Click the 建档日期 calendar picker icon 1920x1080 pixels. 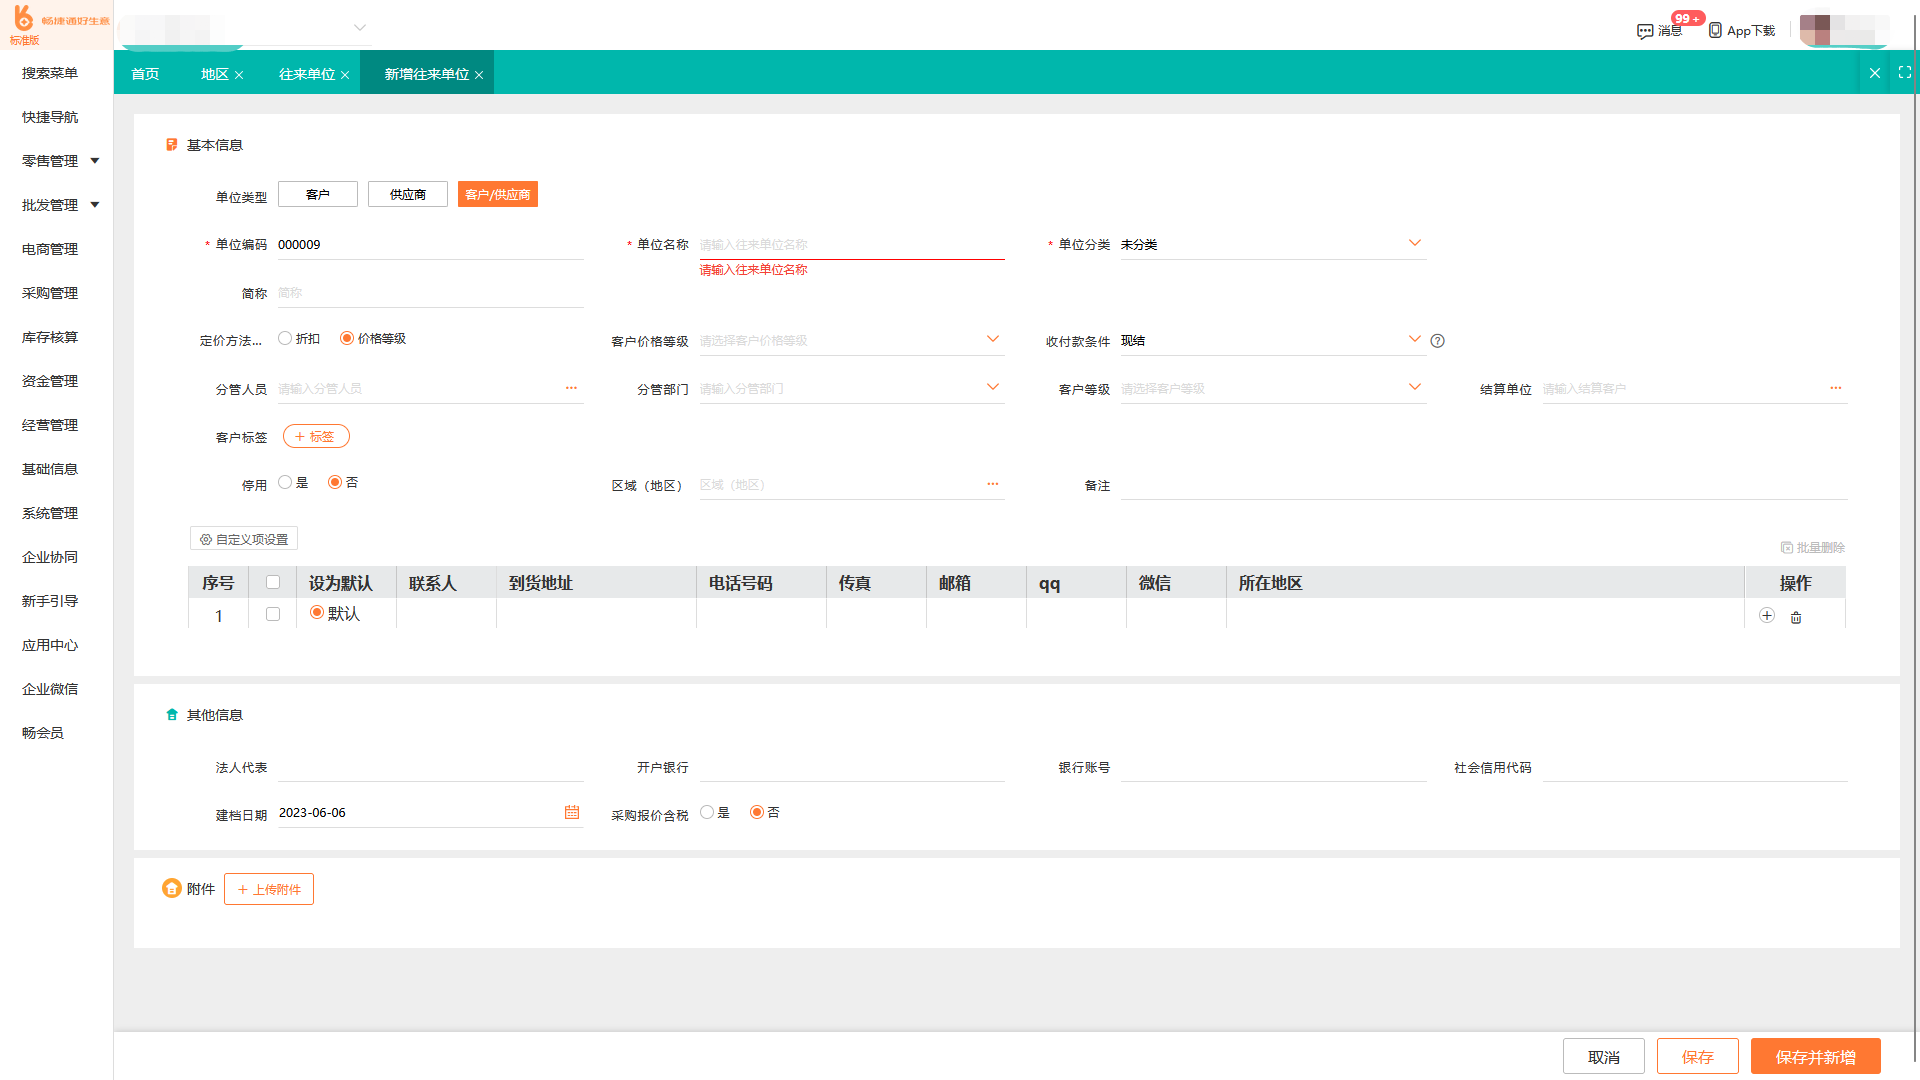tap(572, 812)
